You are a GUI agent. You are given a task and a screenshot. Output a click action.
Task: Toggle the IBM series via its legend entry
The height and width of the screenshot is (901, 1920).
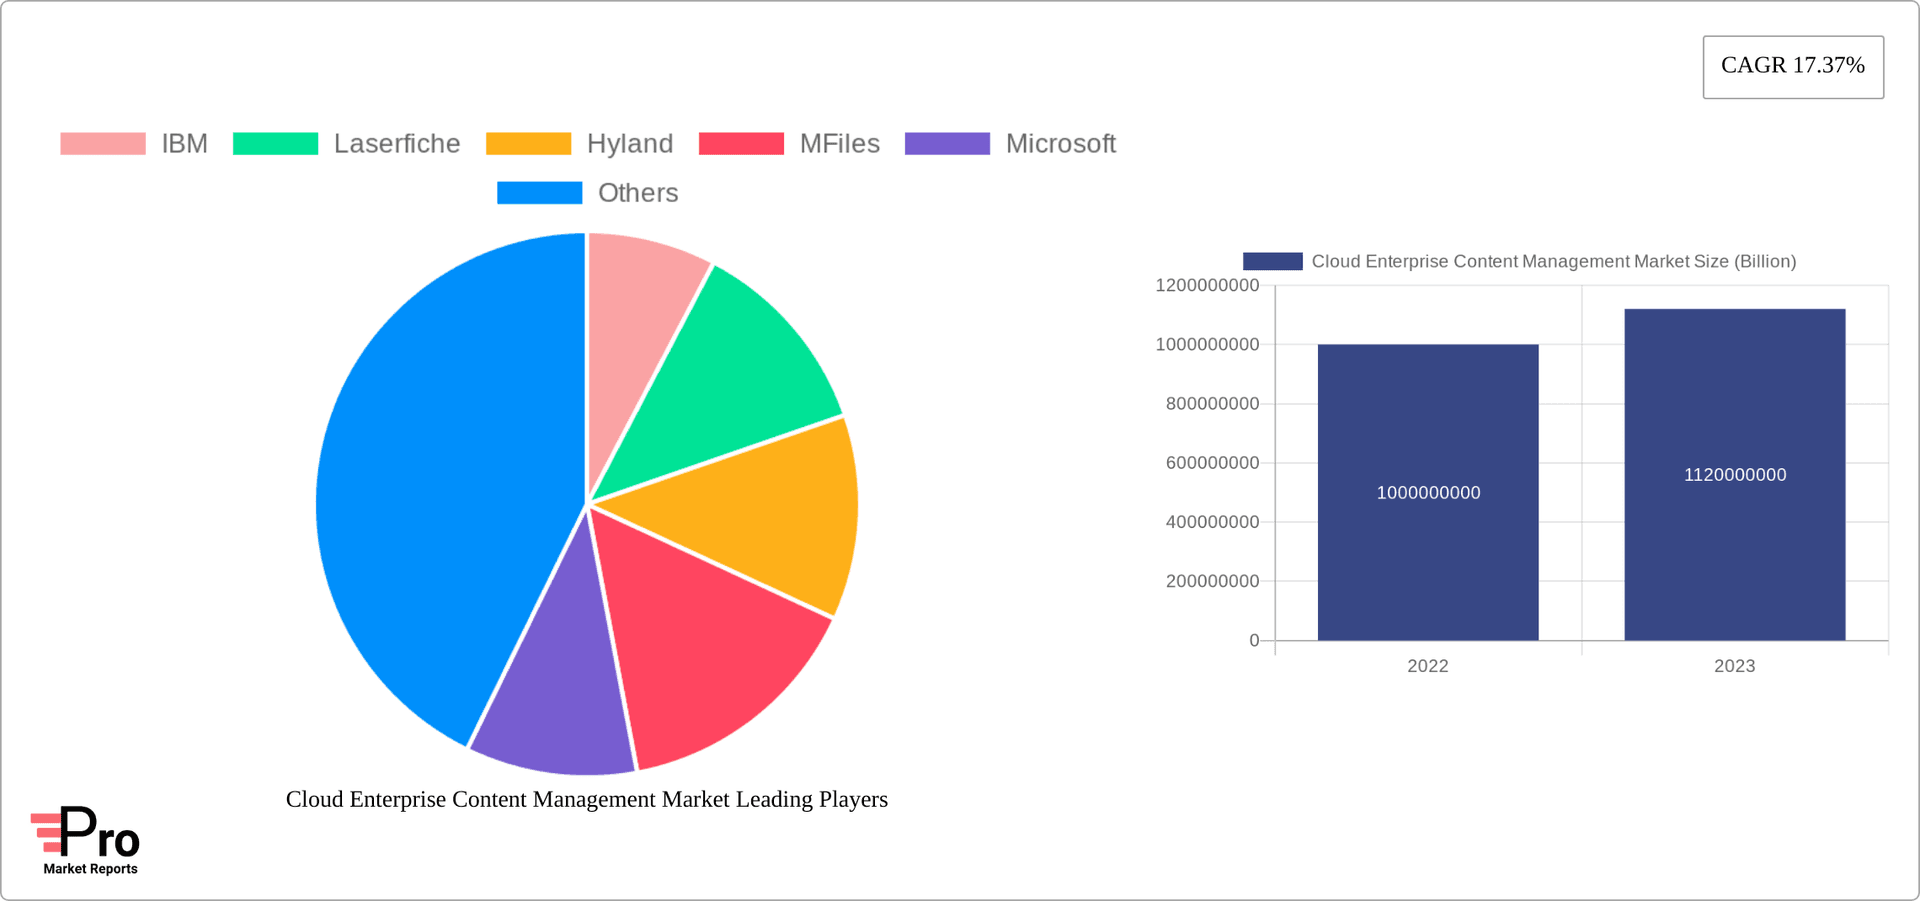click(x=184, y=143)
